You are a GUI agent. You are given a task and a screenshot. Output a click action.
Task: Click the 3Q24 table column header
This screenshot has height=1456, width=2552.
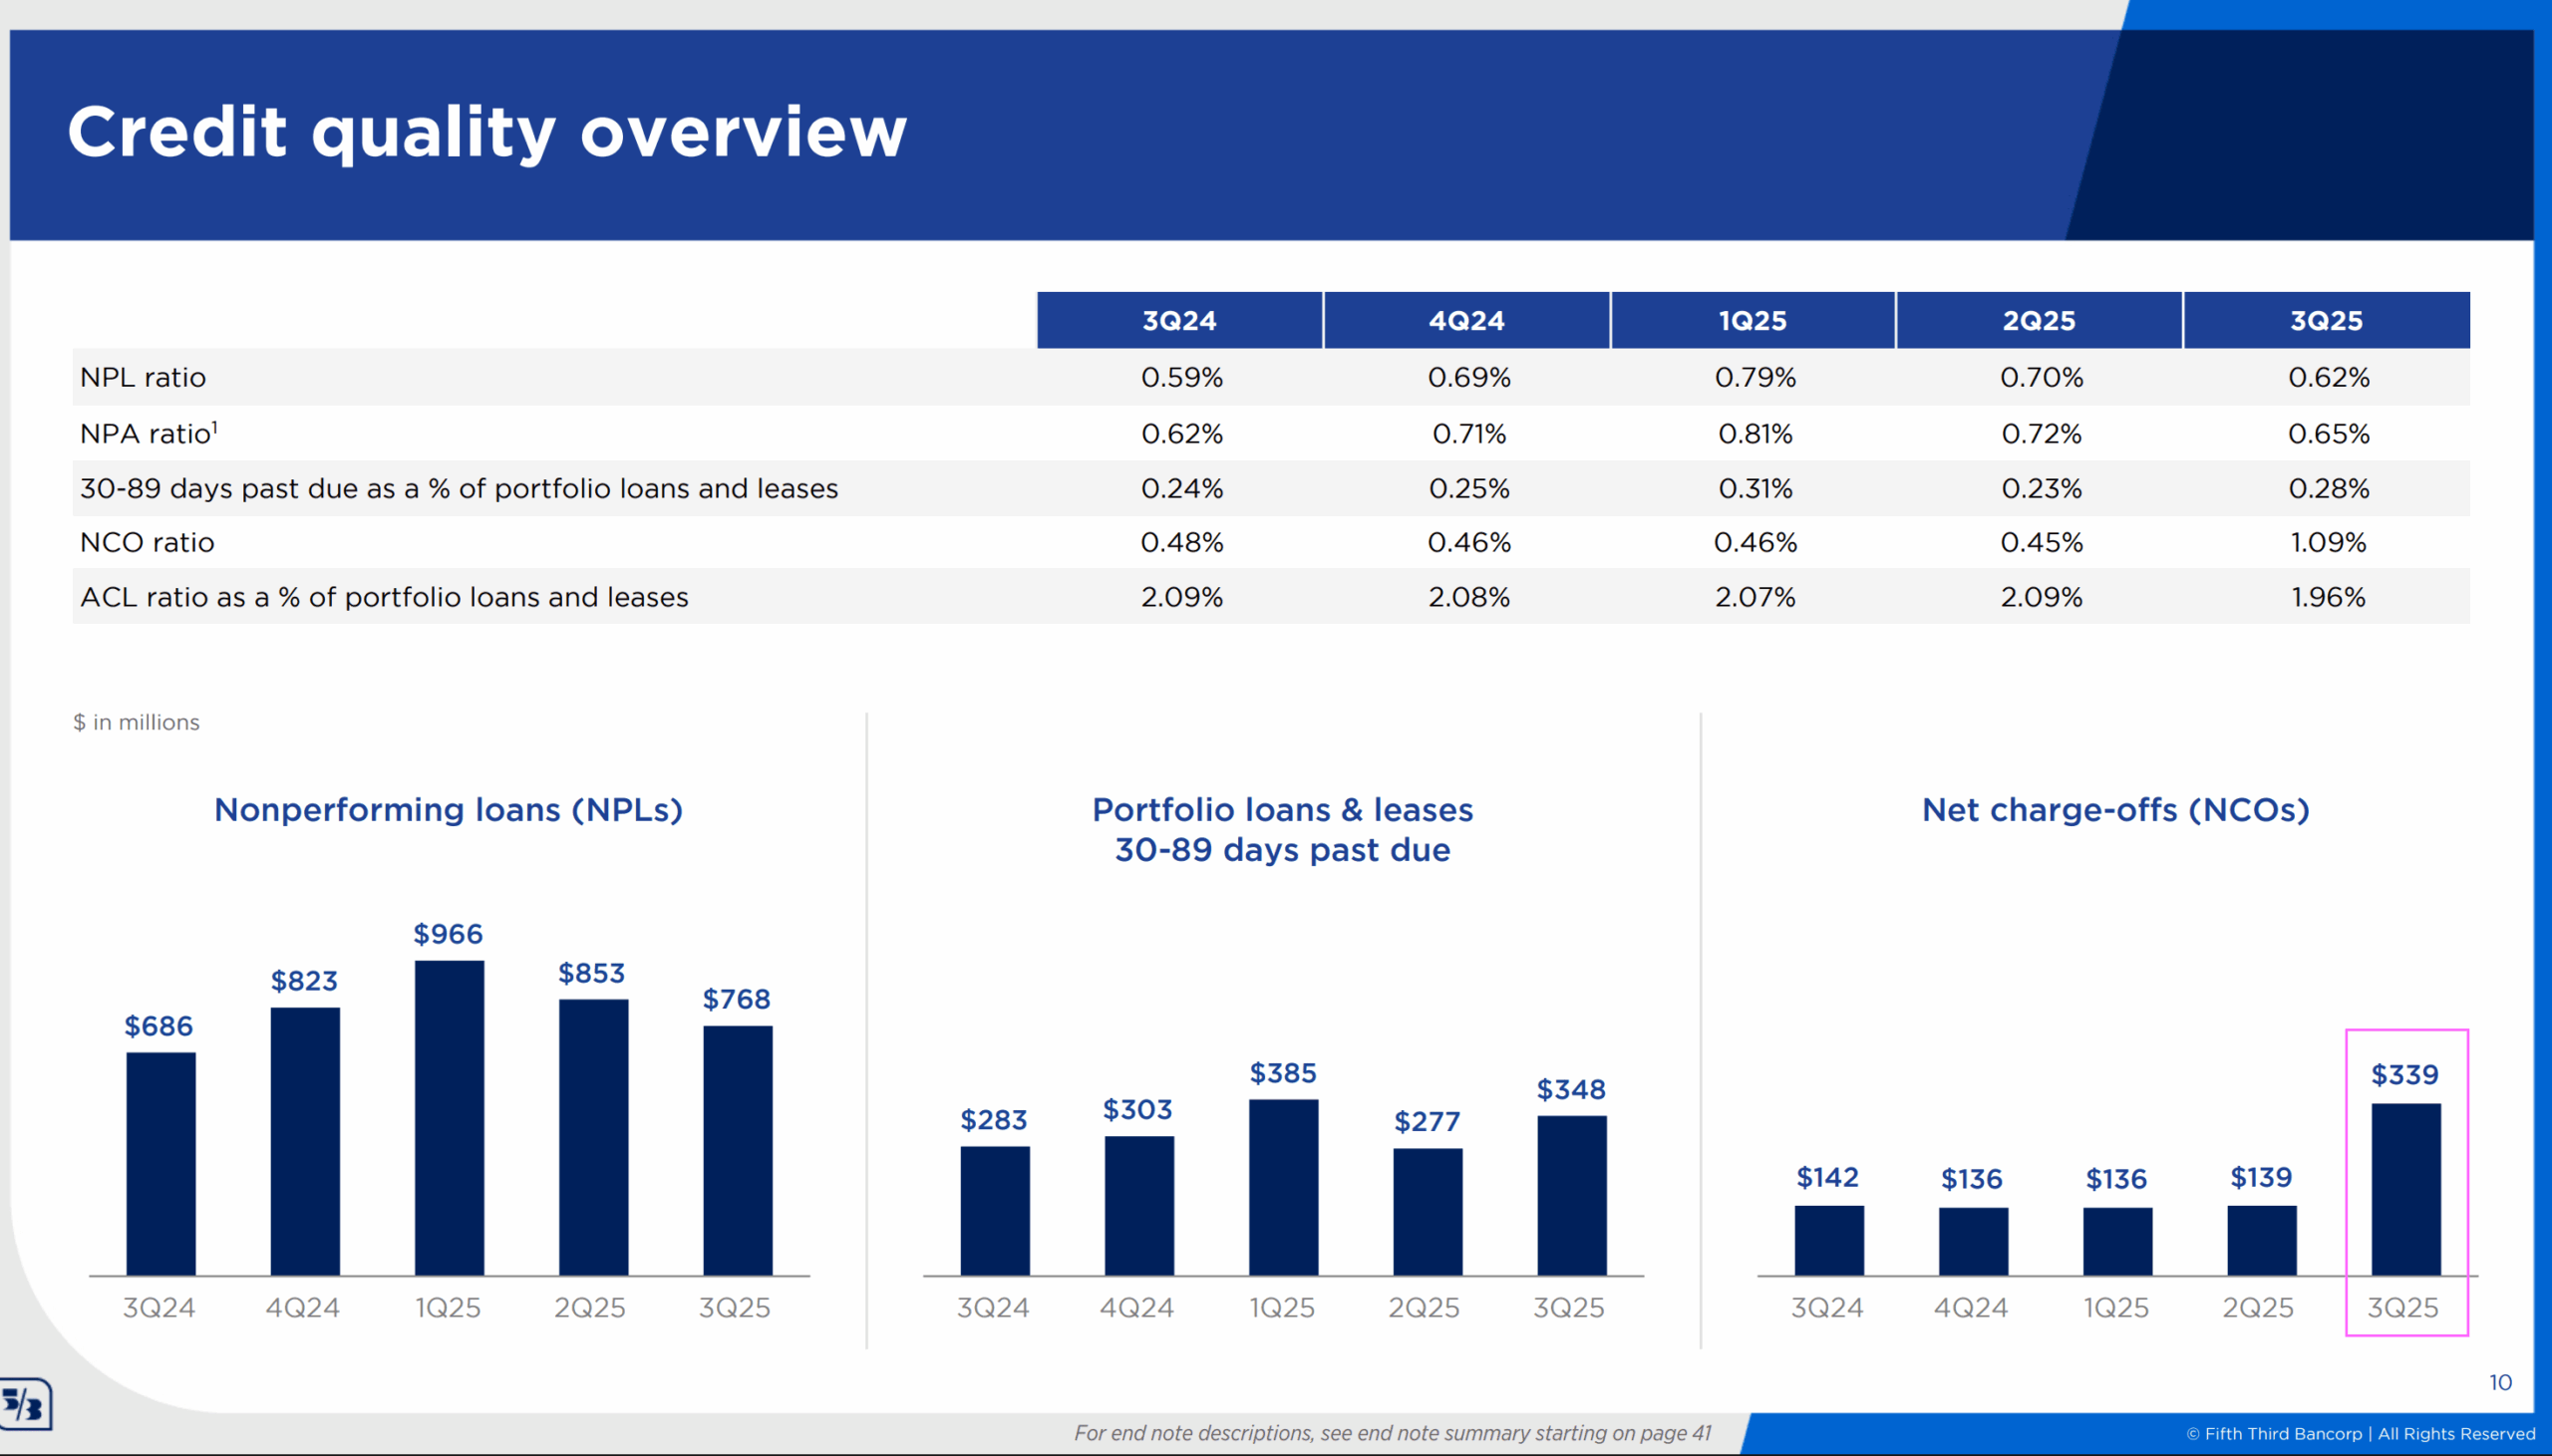[x=1179, y=321]
